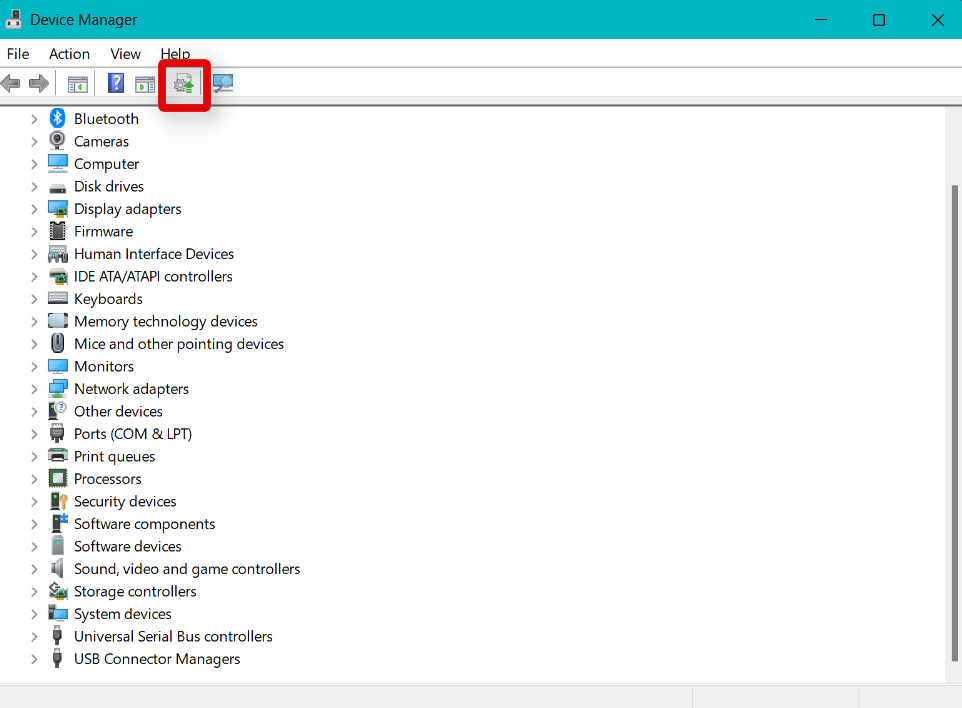Open the Help menu
Screen dimensions: 962x708
coord(175,54)
